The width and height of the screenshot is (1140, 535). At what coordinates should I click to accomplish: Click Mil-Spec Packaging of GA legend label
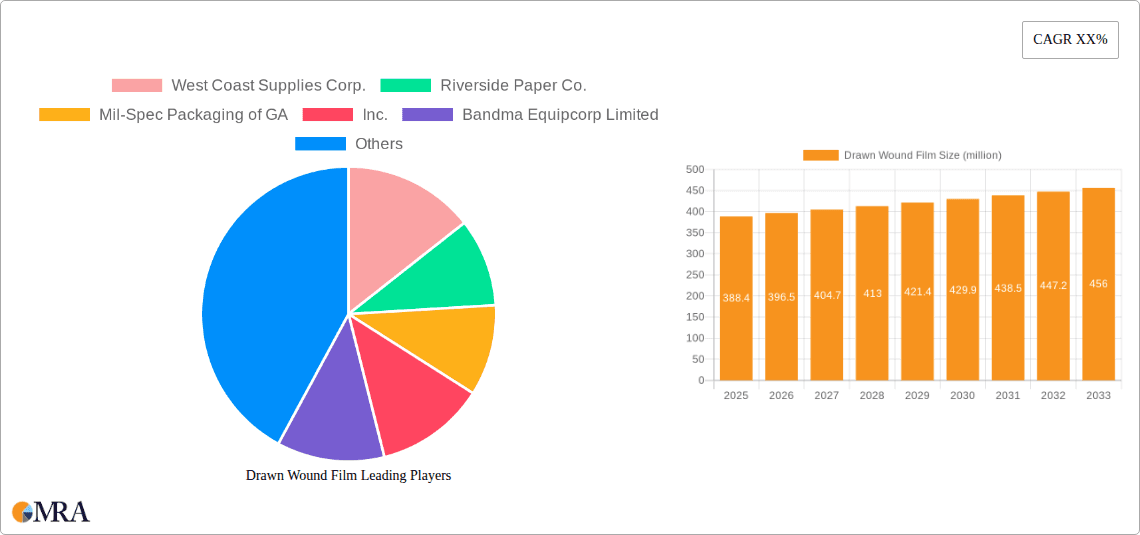193,114
